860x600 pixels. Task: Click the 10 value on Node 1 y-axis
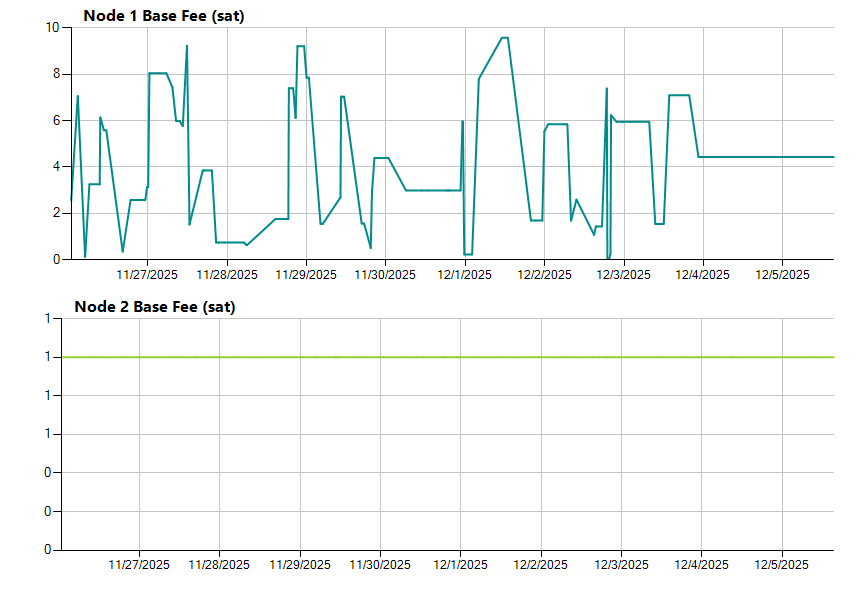52,27
